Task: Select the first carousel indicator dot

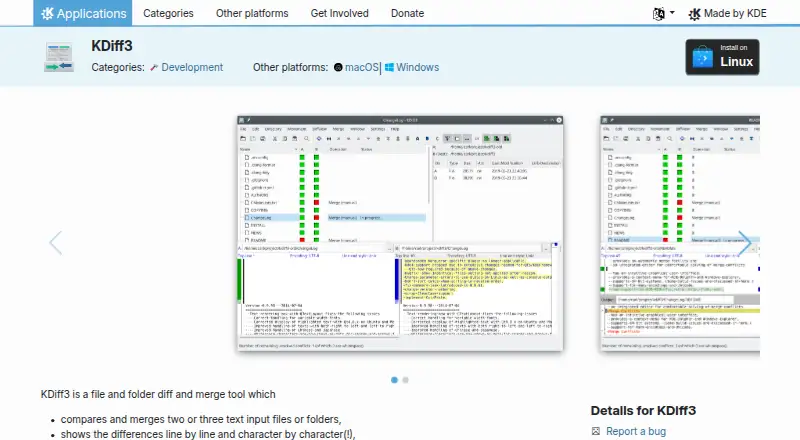Action: (x=394, y=380)
